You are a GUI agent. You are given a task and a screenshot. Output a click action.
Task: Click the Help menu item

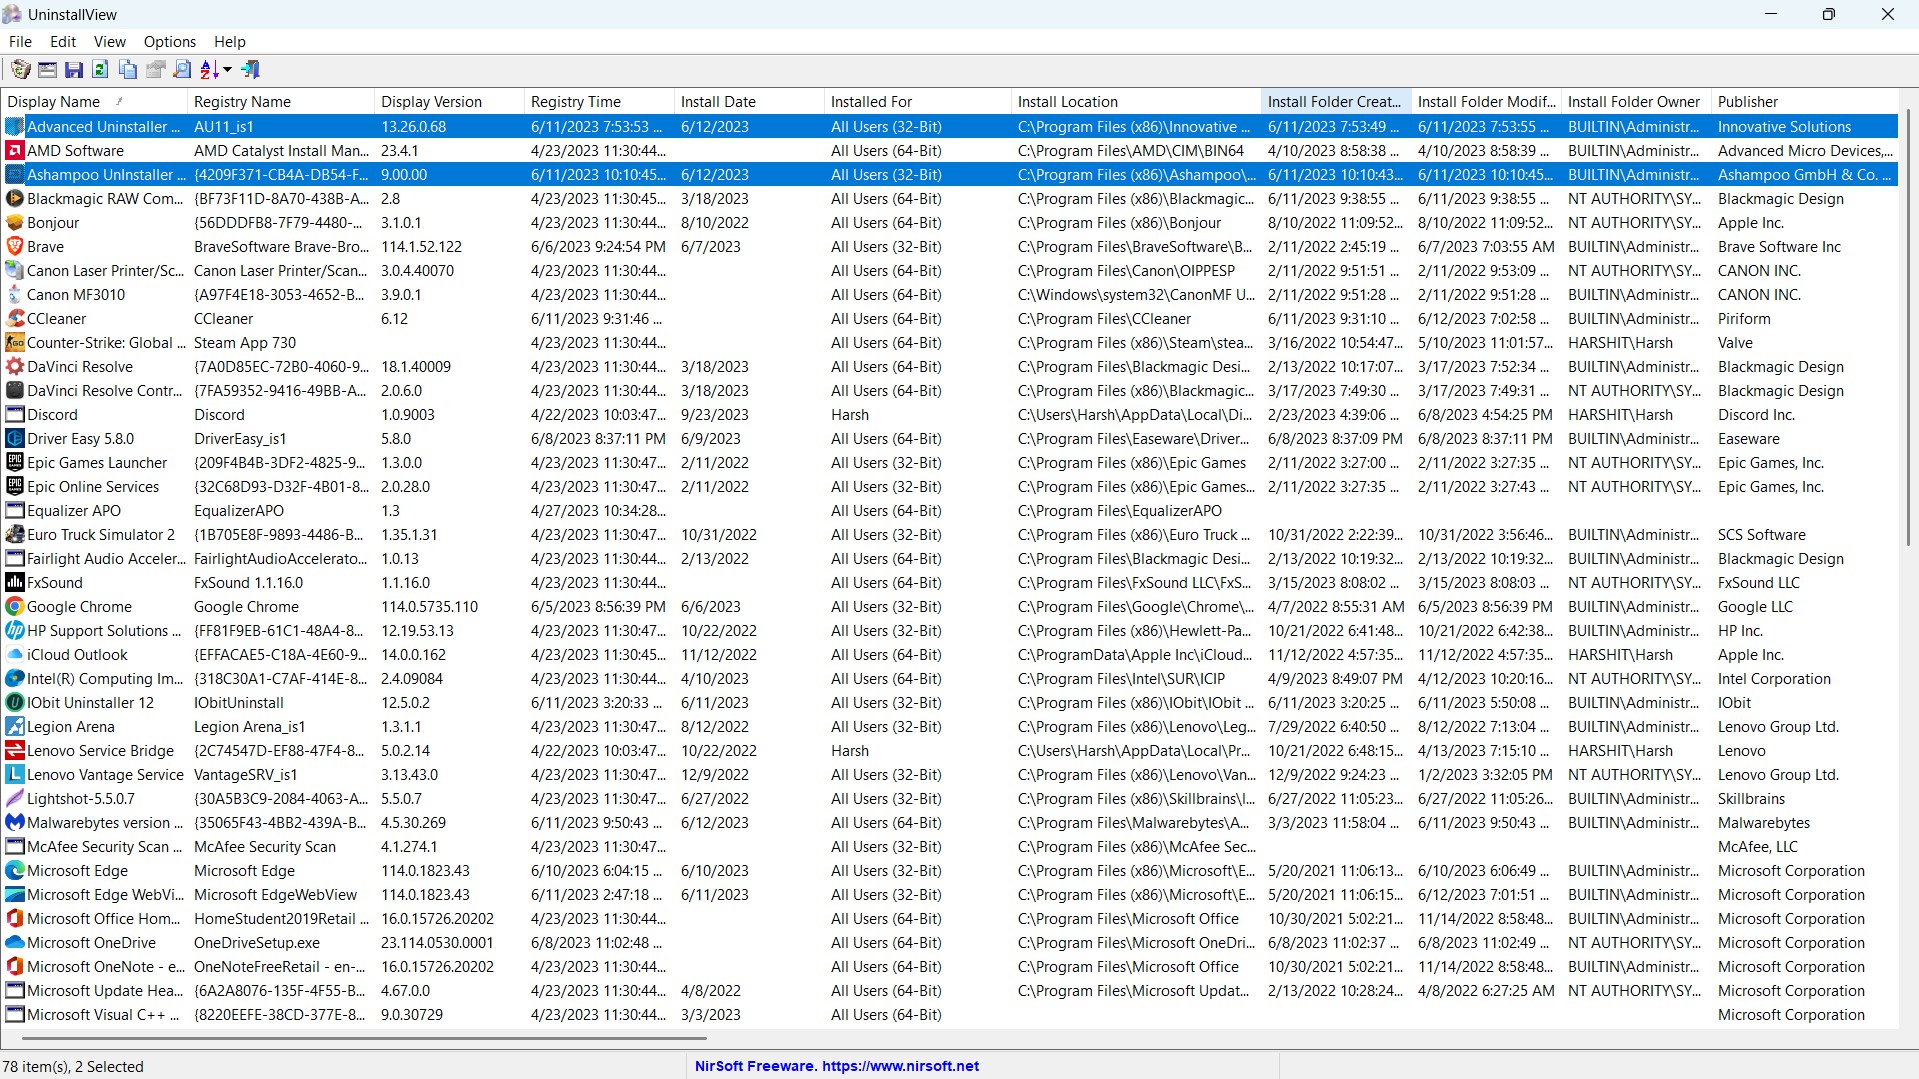pos(229,41)
